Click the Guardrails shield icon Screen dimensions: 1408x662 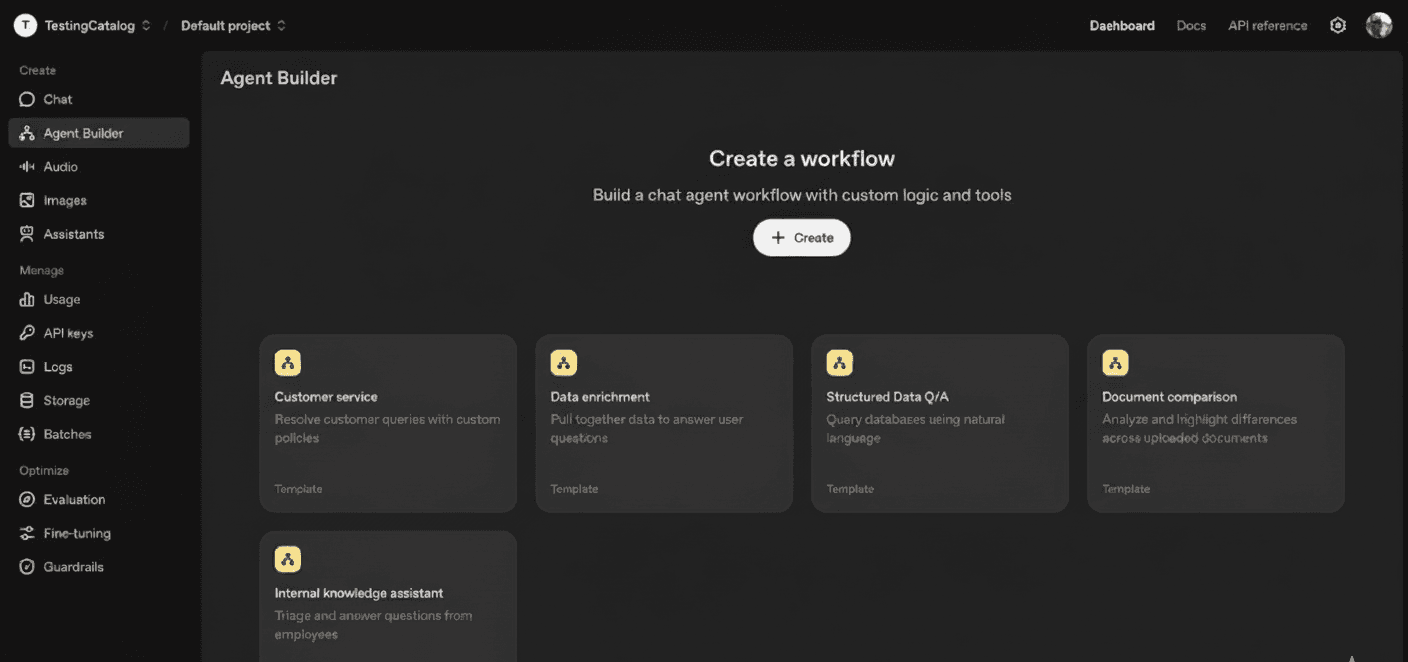pyautogui.click(x=27, y=567)
